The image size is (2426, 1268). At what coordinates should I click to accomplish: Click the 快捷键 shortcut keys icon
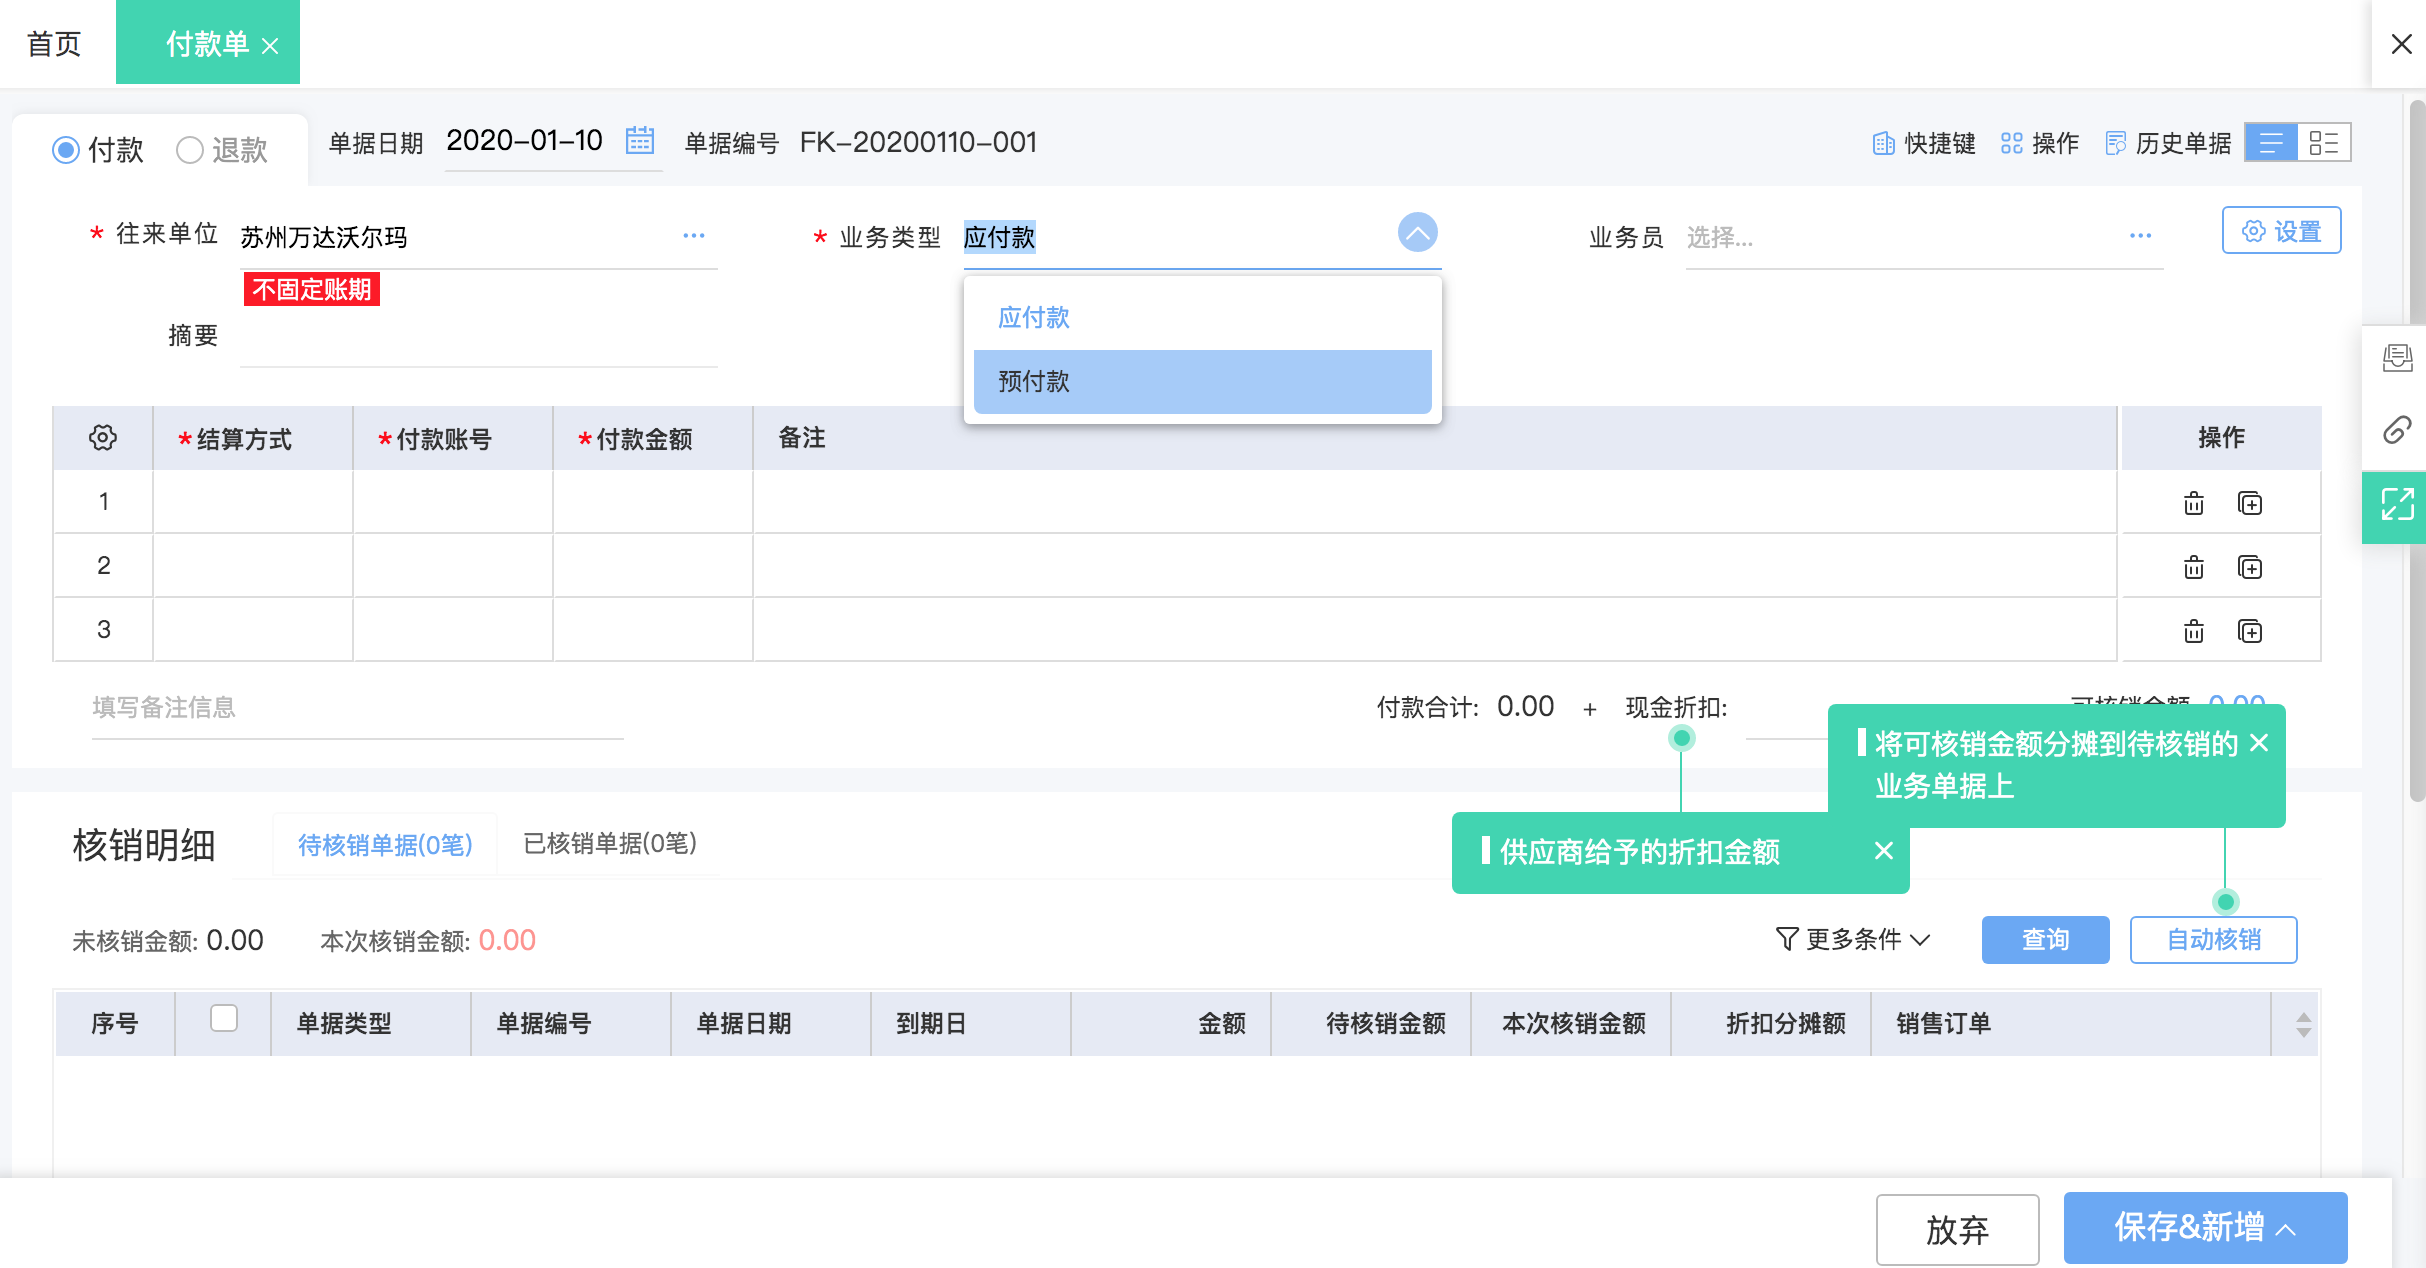pos(1884,143)
